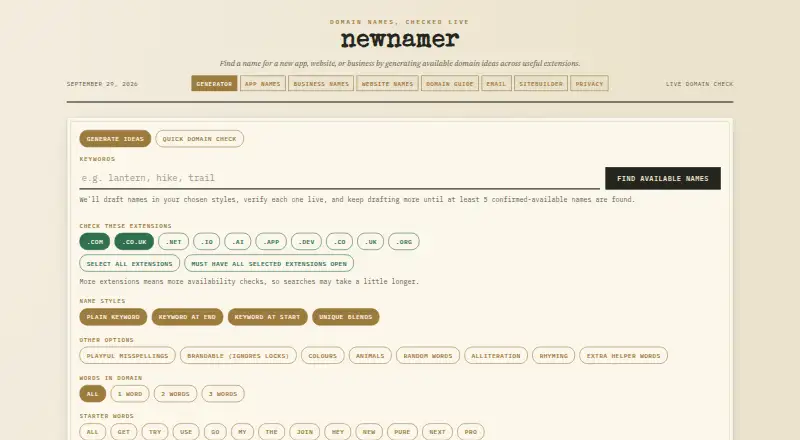
Task: Toggle the Use starter word
Action: coord(186,432)
